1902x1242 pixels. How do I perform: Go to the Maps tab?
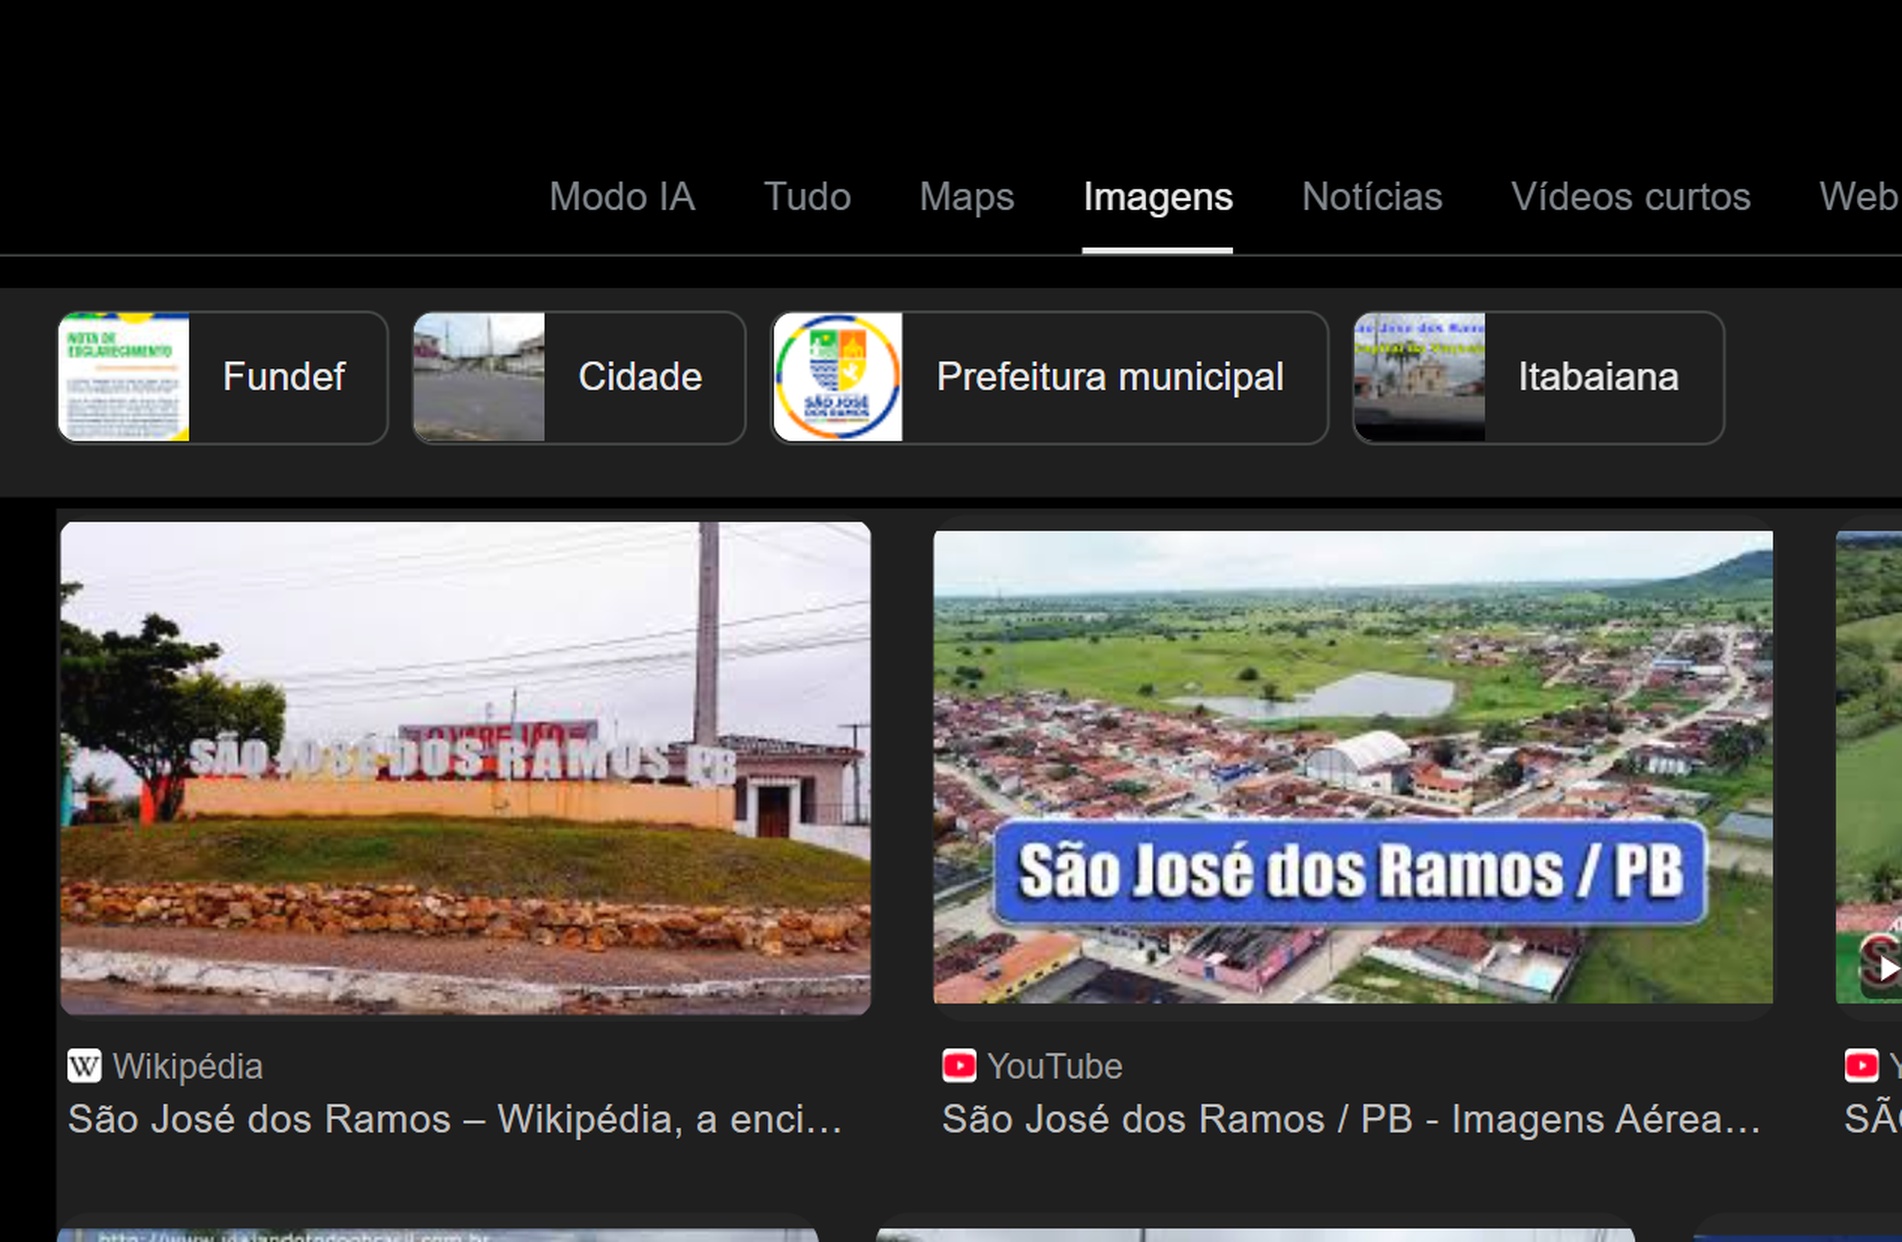966,197
